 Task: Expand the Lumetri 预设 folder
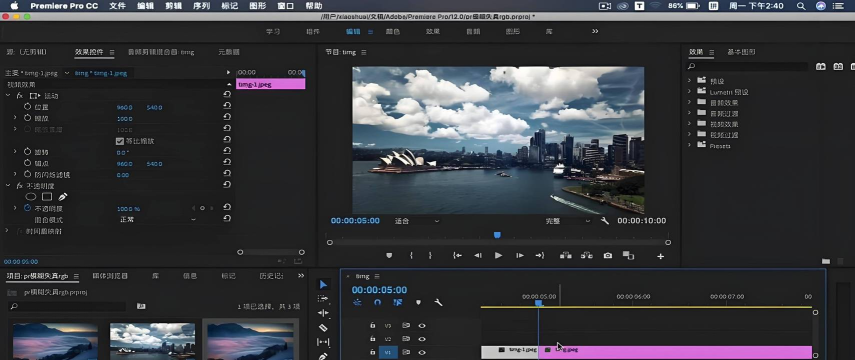point(689,92)
